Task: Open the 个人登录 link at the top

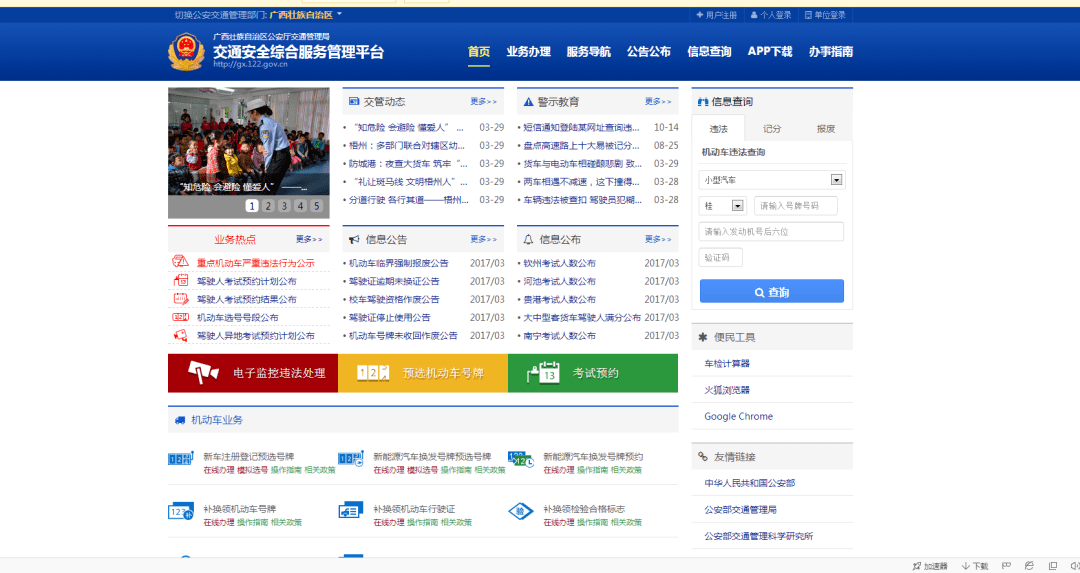Action: (x=770, y=15)
